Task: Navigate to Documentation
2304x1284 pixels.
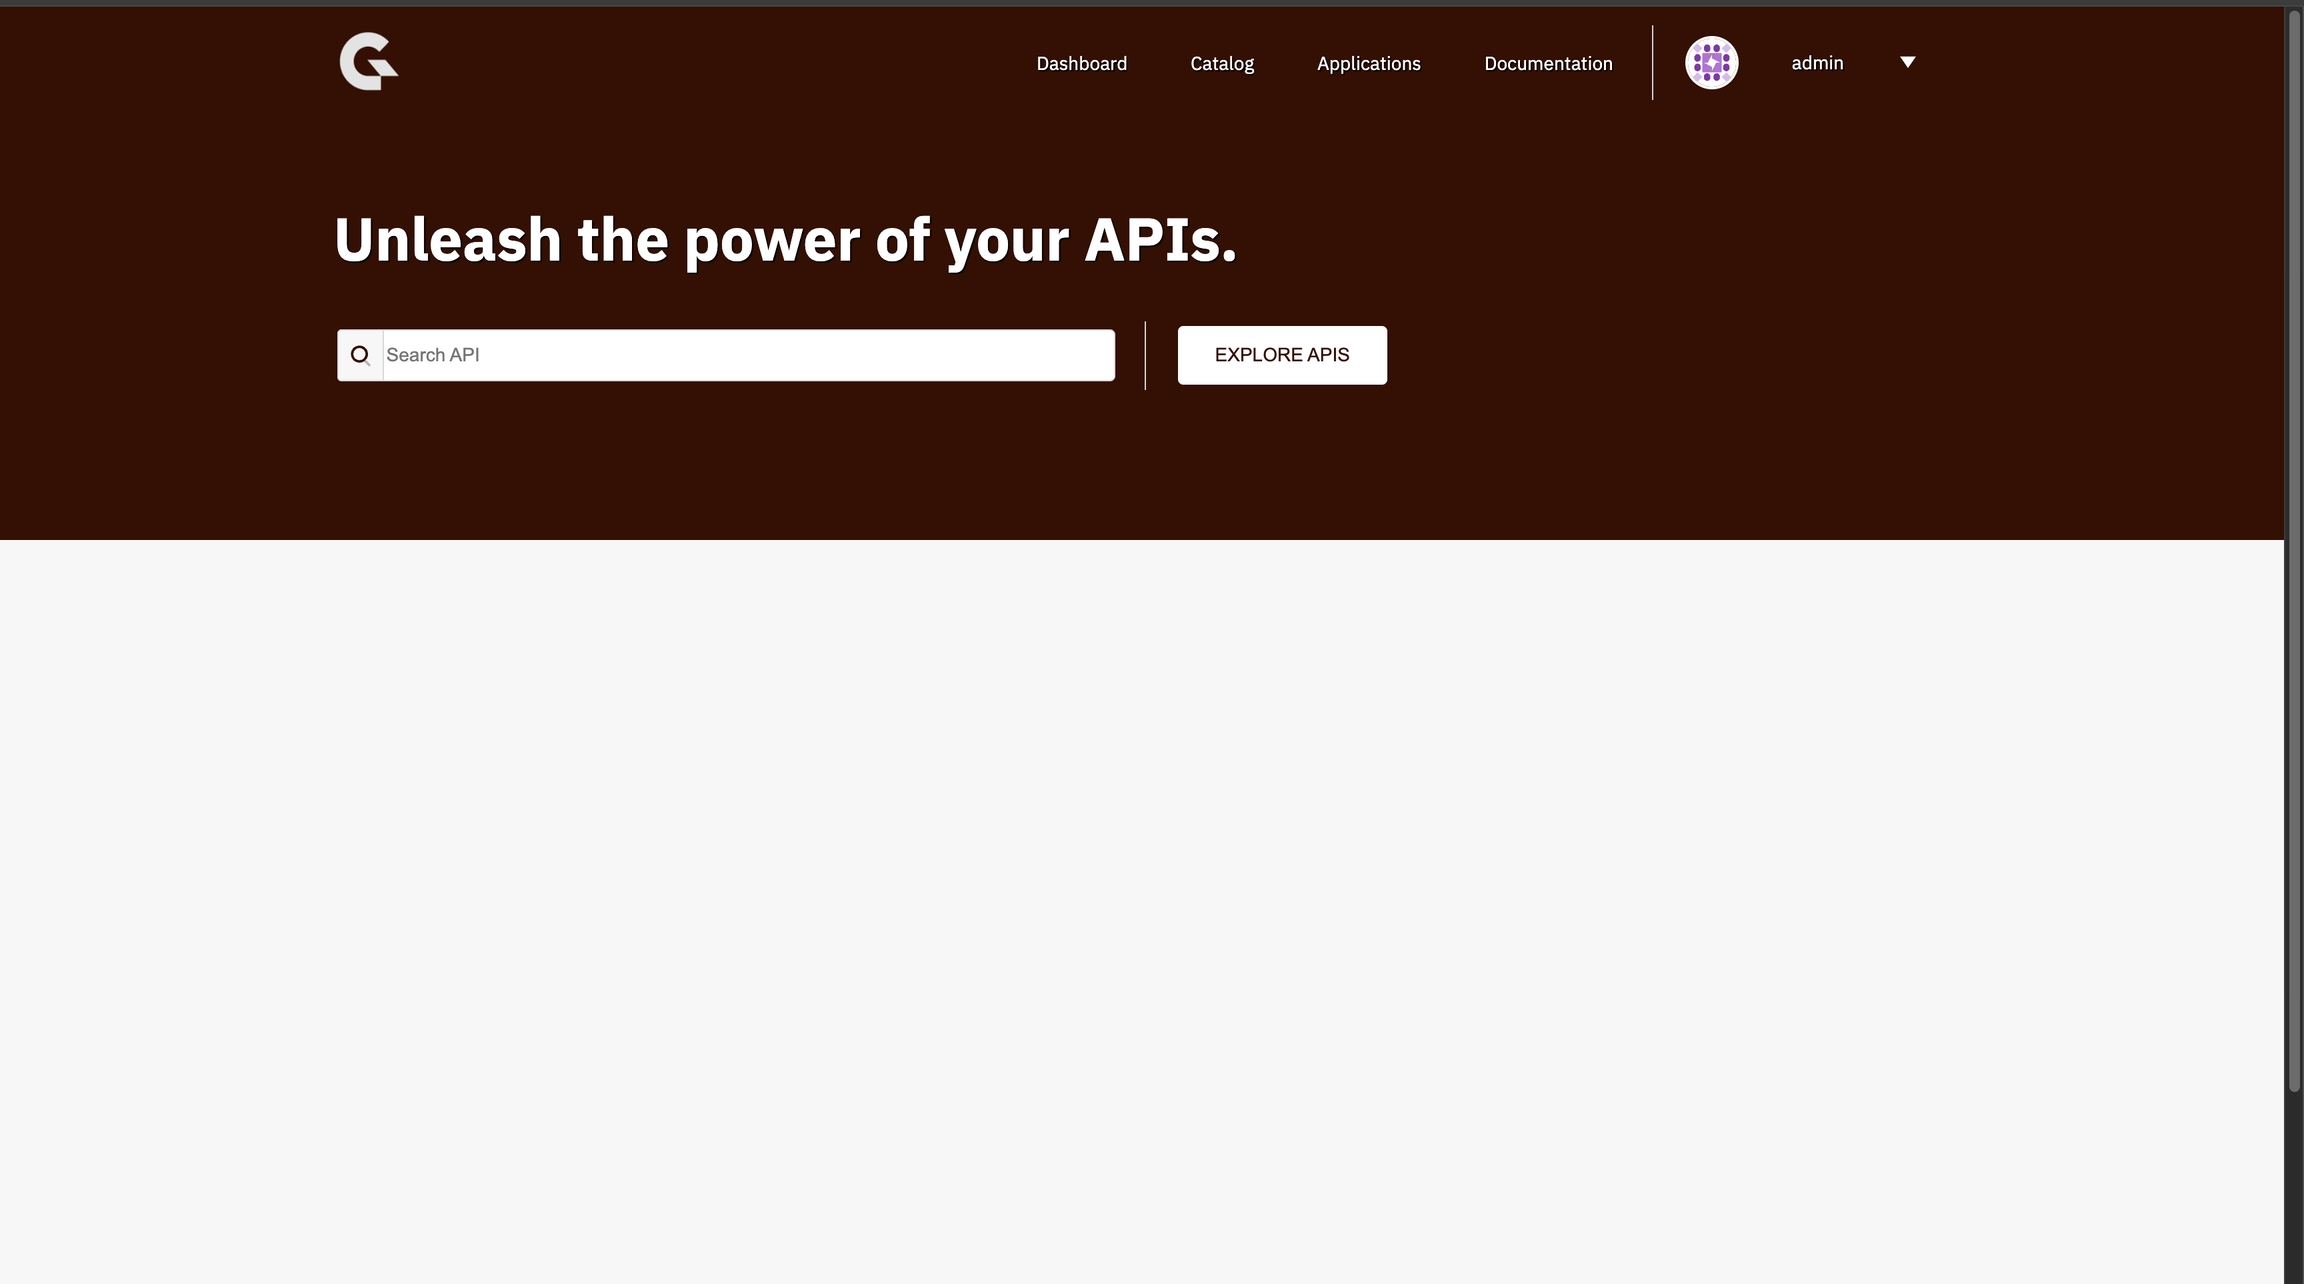Action: point(1547,63)
